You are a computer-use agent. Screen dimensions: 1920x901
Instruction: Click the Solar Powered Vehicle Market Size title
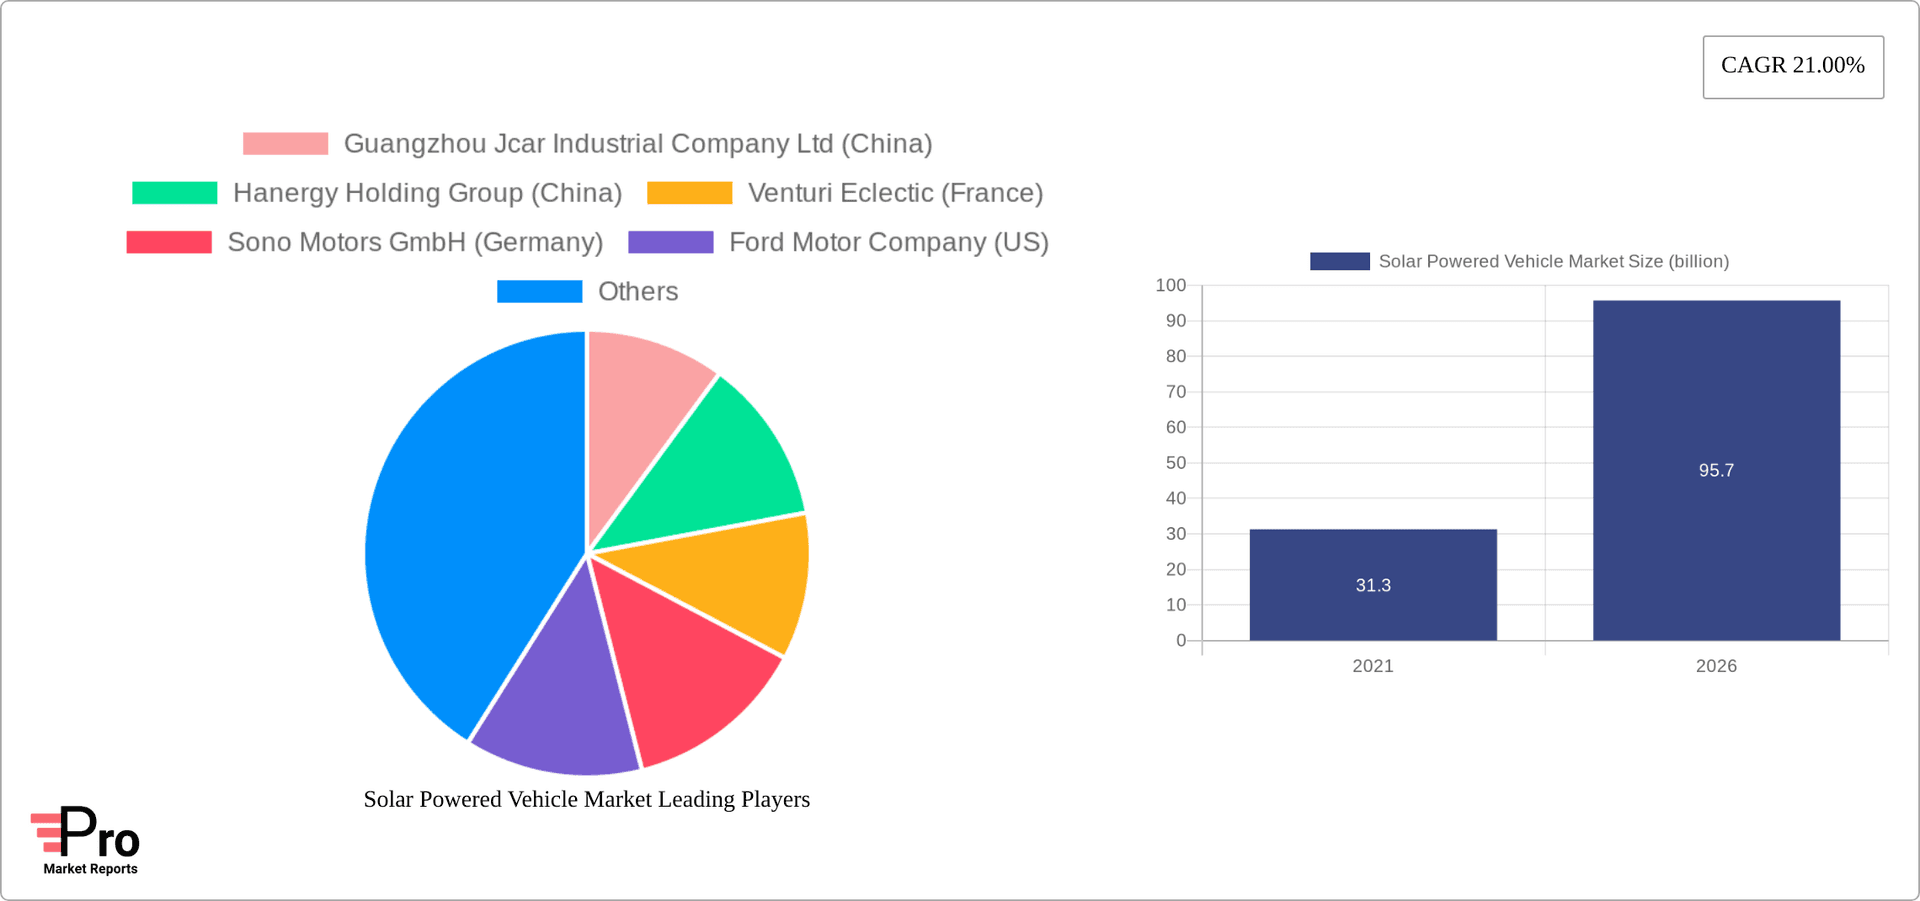click(x=1553, y=261)
